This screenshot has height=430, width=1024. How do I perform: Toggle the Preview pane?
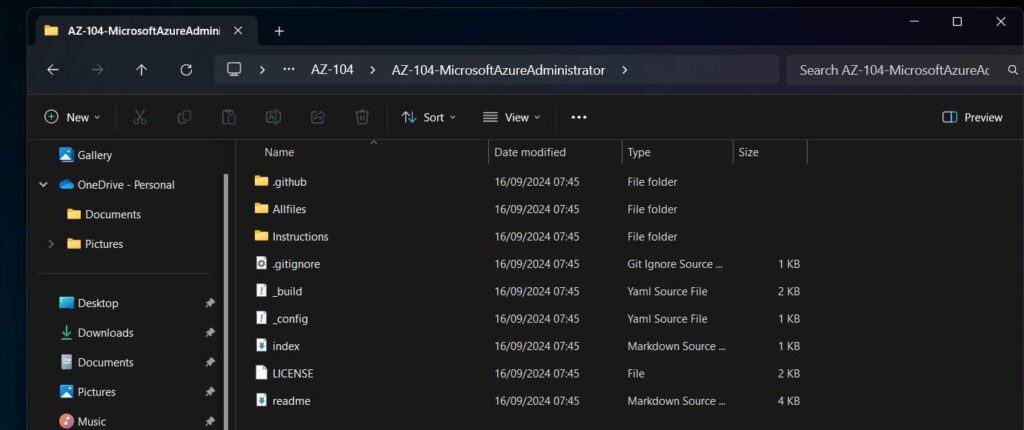click(x=972, y=118)
